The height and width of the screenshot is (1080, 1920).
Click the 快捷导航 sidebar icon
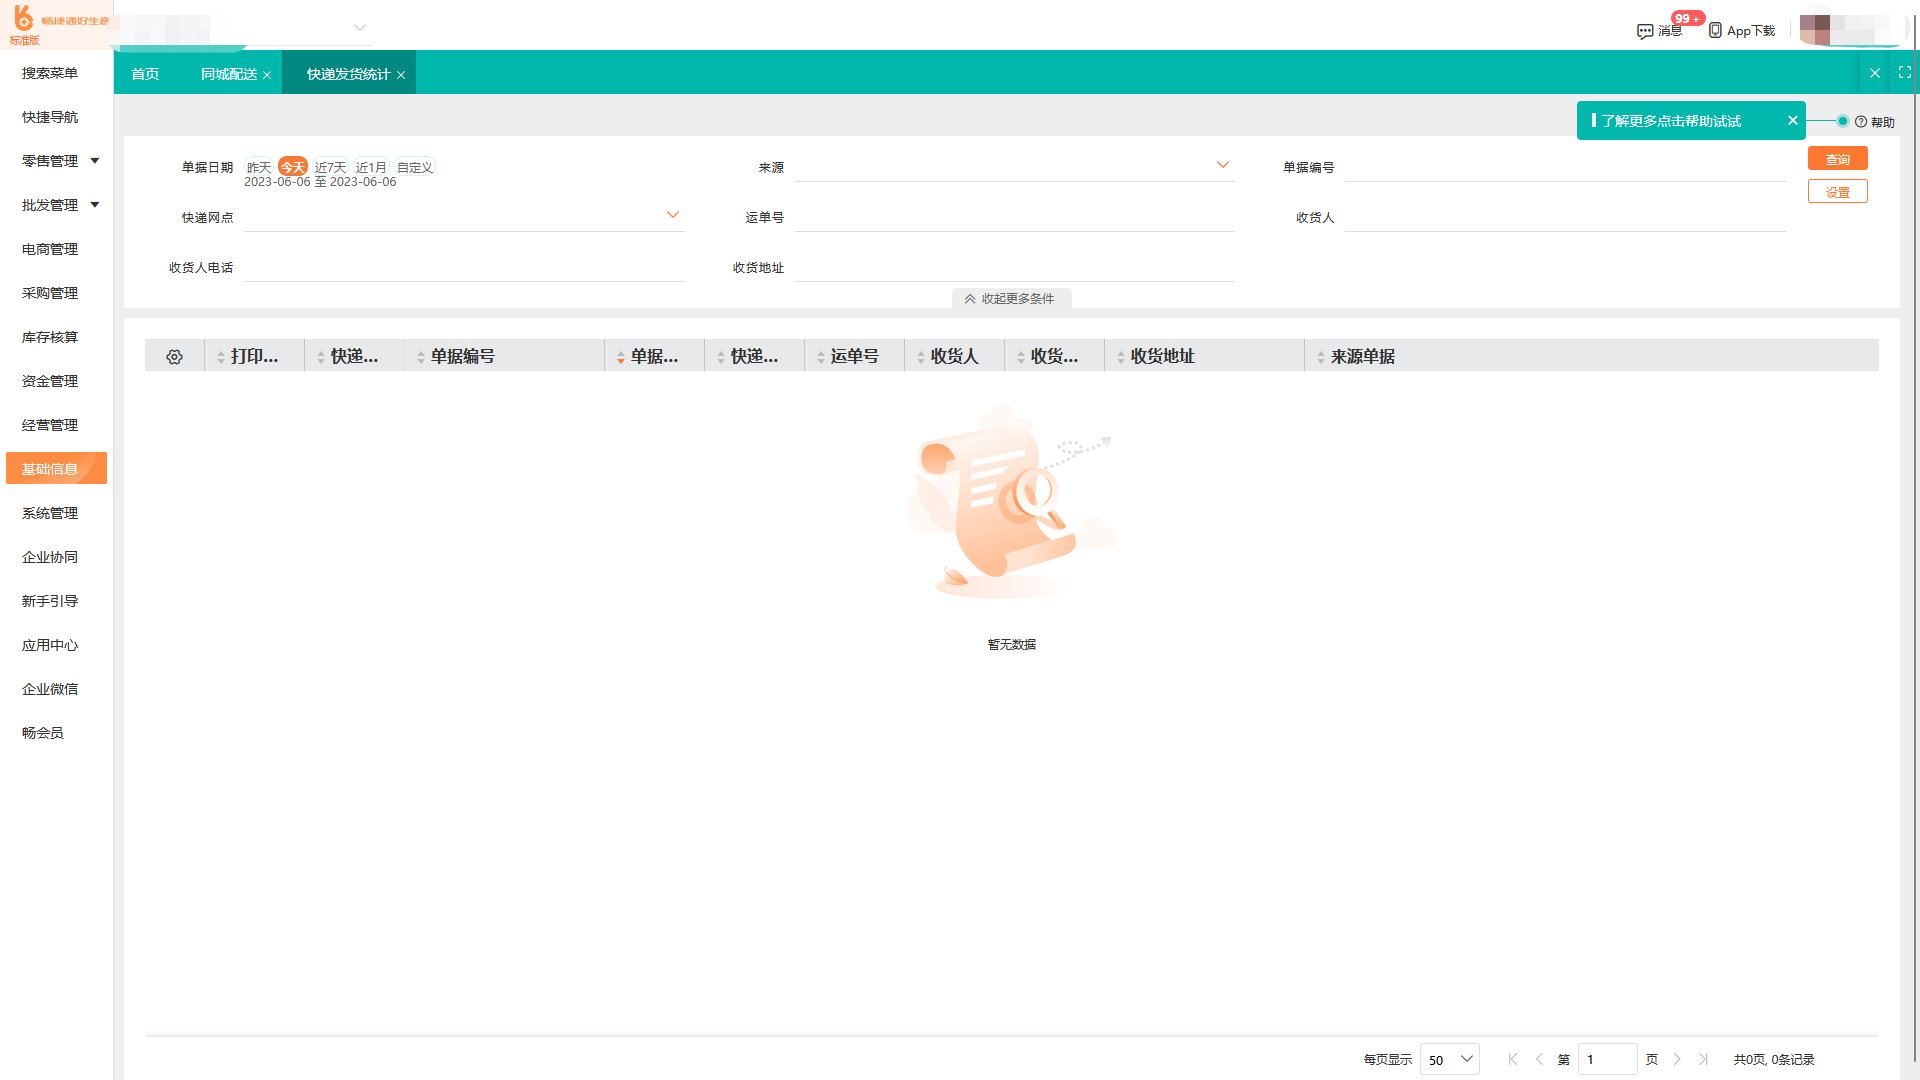coord(50,117)
